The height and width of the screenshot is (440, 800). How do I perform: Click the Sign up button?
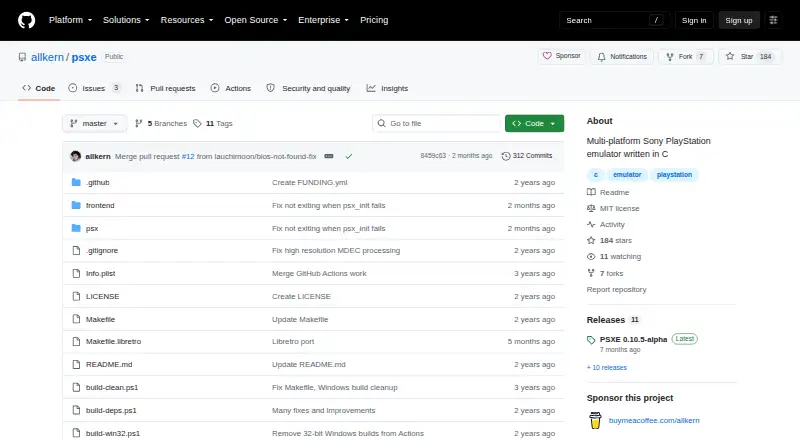[x=739, y=20]
